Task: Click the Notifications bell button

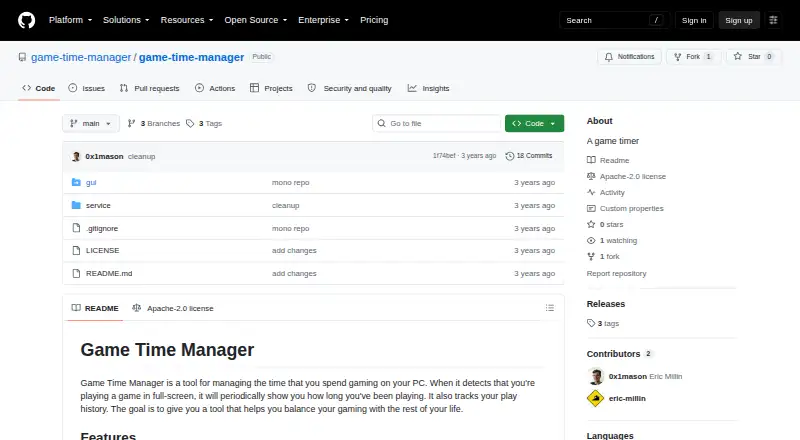Action: point(630,57)
